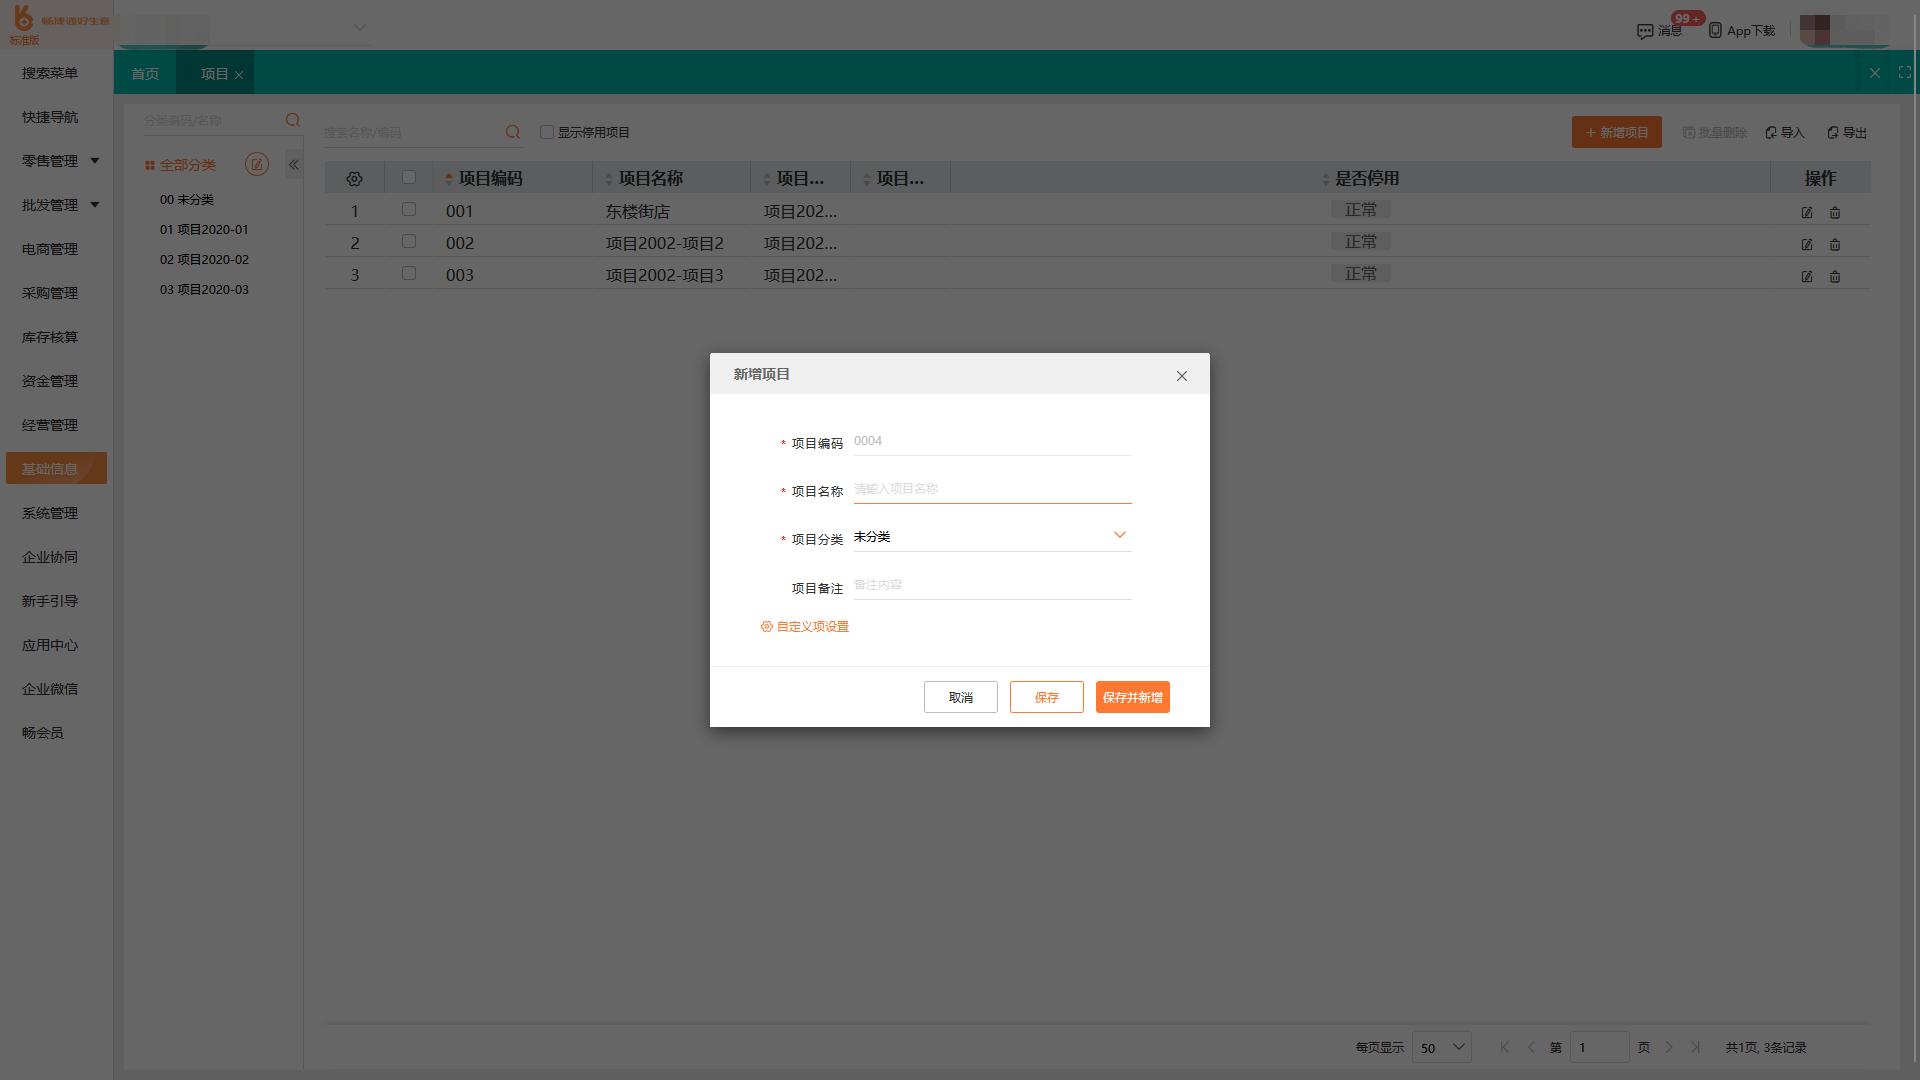1920x1080 pixels.
Task: Click the delete trash icon on row 2
Action: [x=1834, y=244]
